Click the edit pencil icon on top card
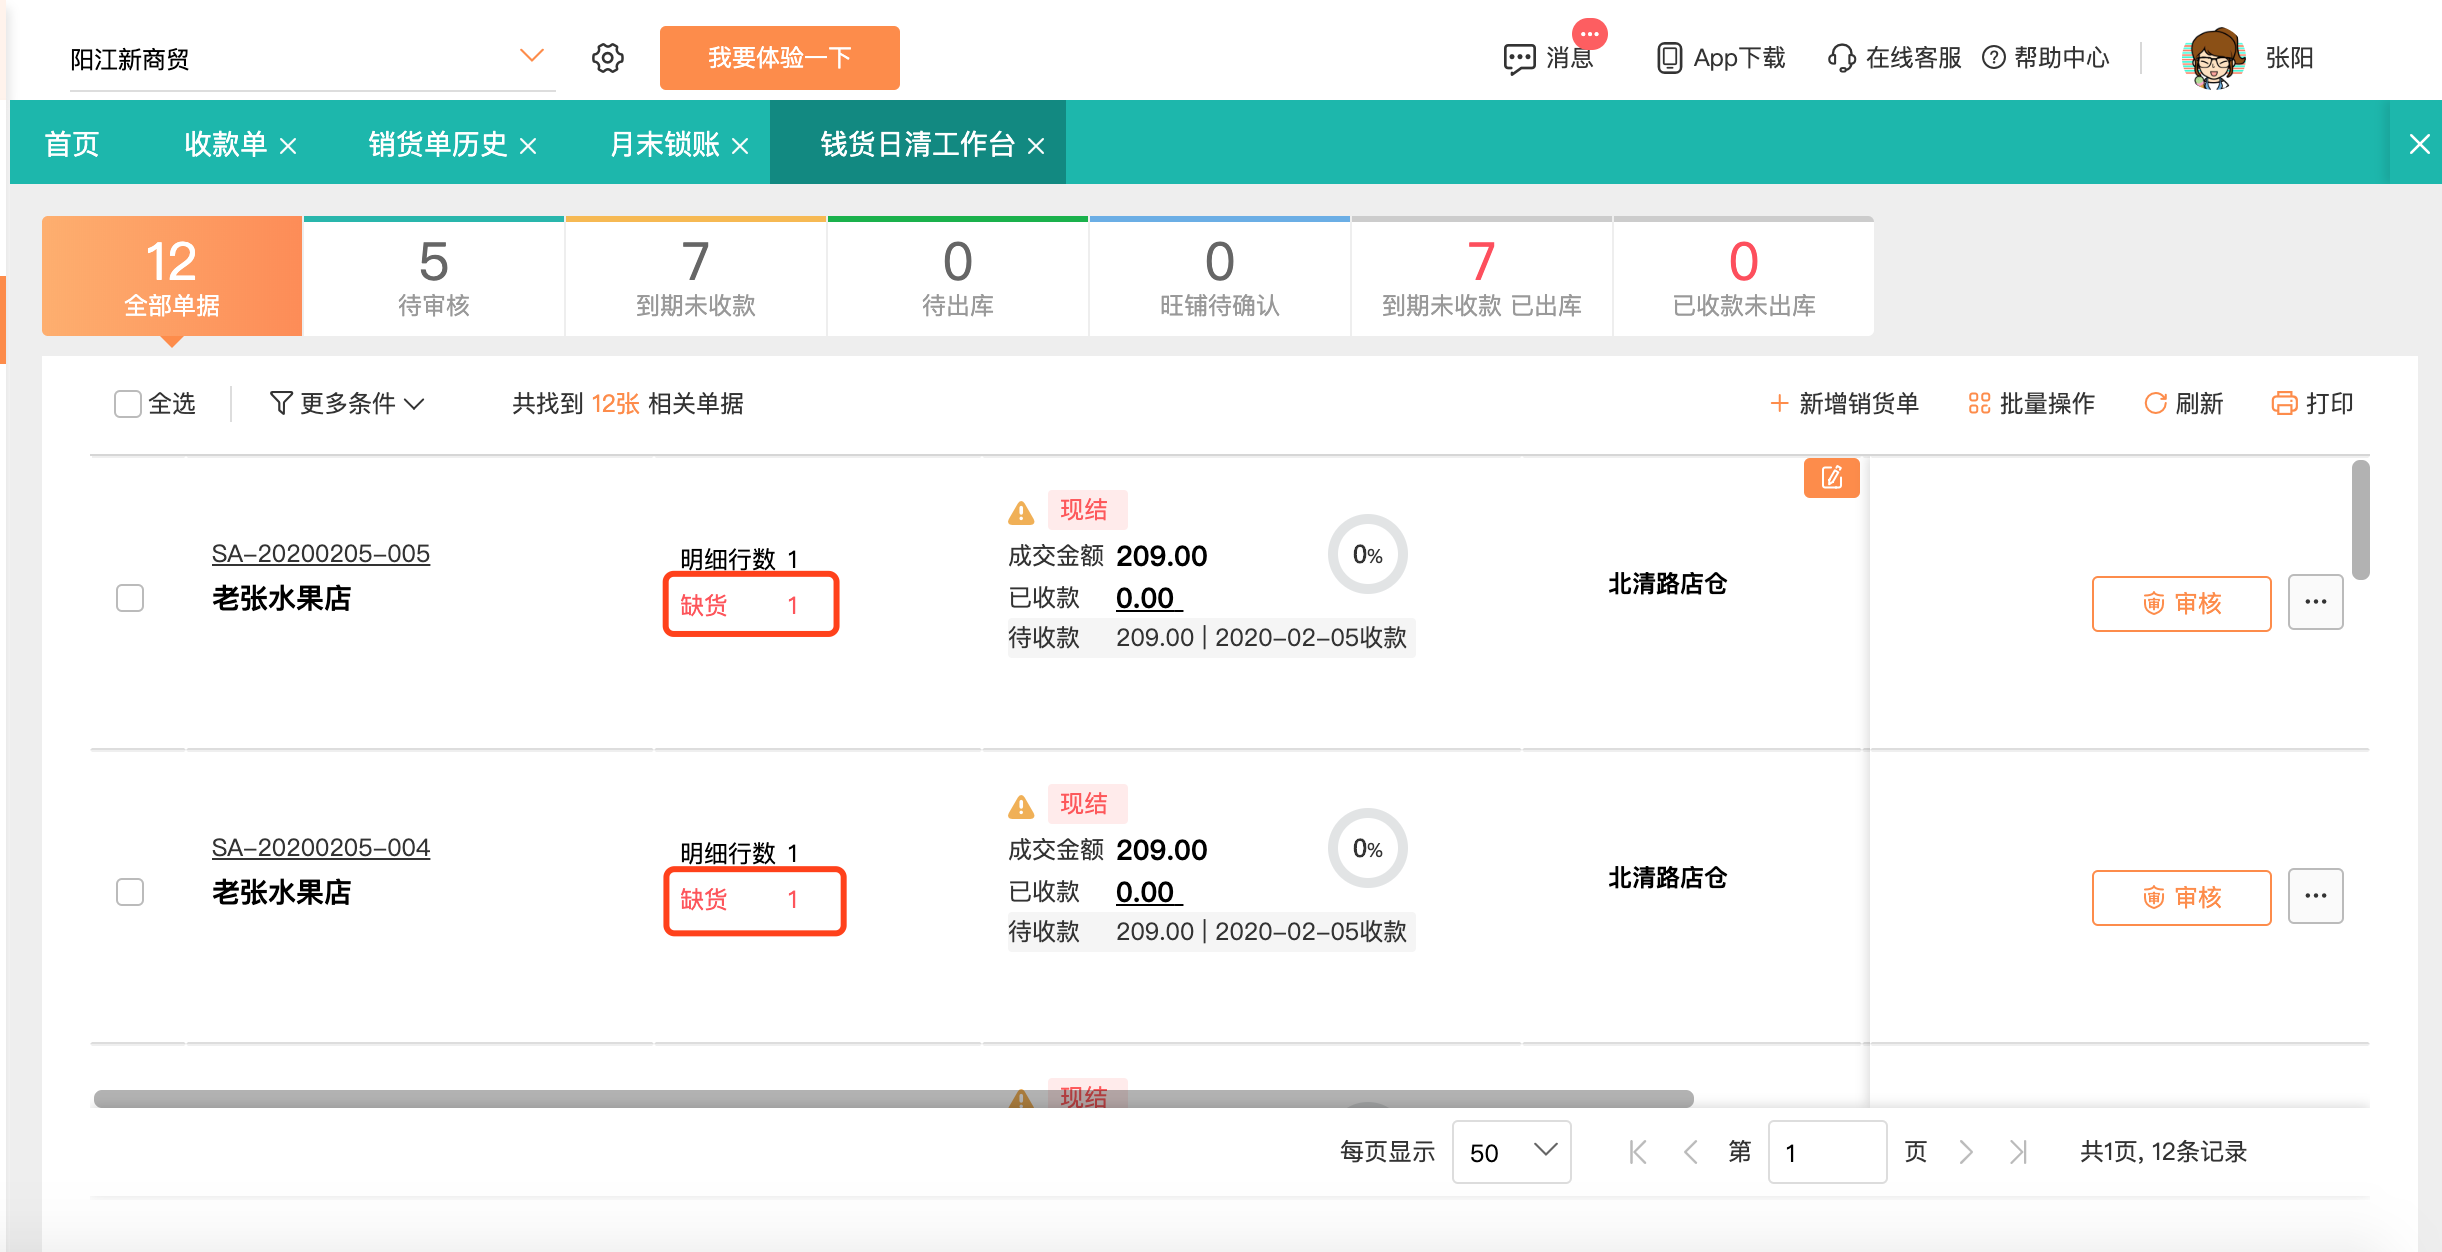The height and width of the screenshot is (1252, 2442). (1832, 481)
